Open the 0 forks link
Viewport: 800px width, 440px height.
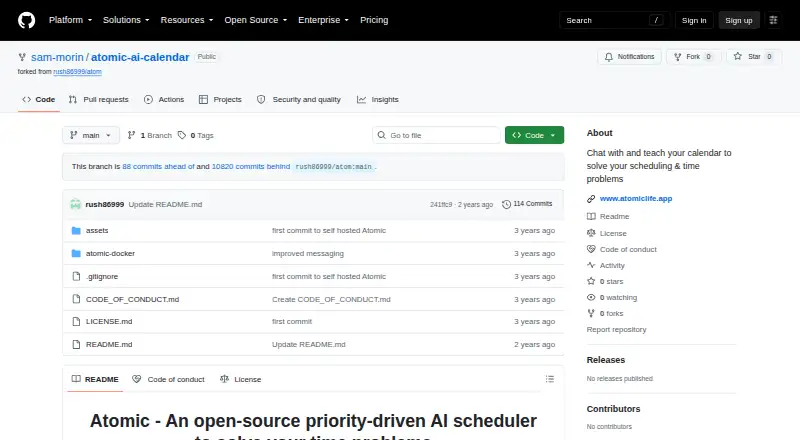pyautogui.click(x=605, y=313)
